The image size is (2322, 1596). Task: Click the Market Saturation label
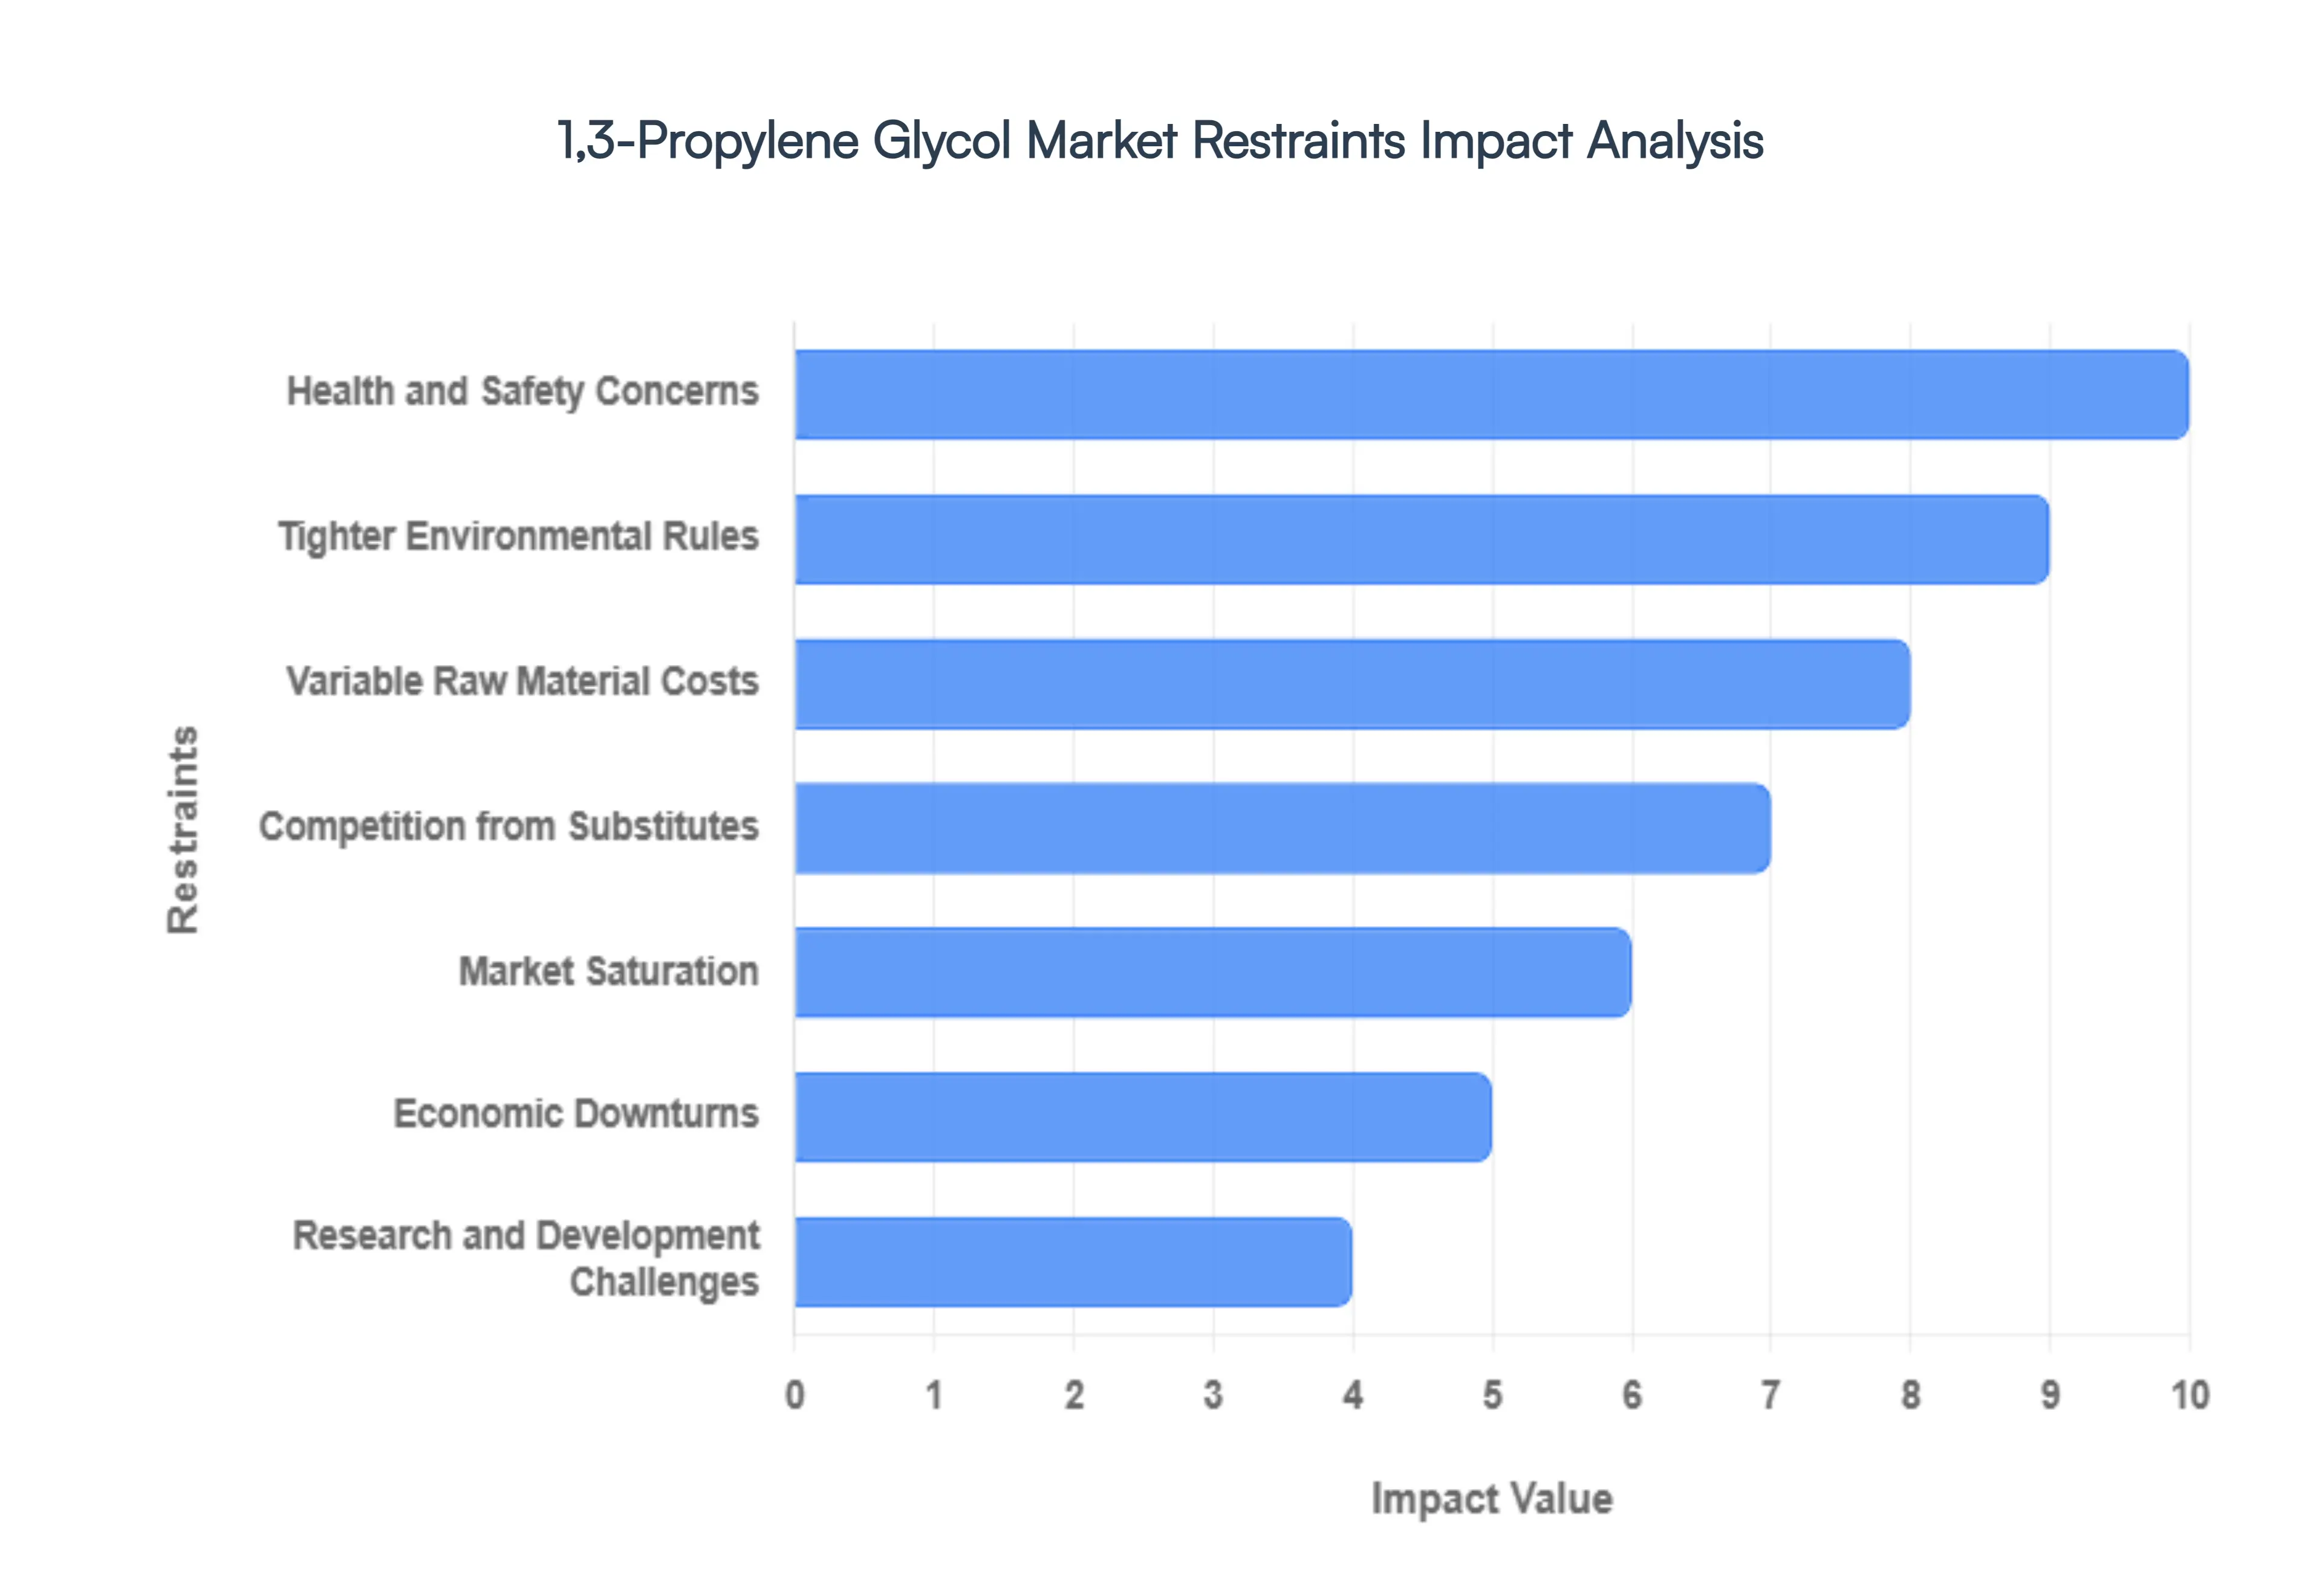(x=607, y=971)
